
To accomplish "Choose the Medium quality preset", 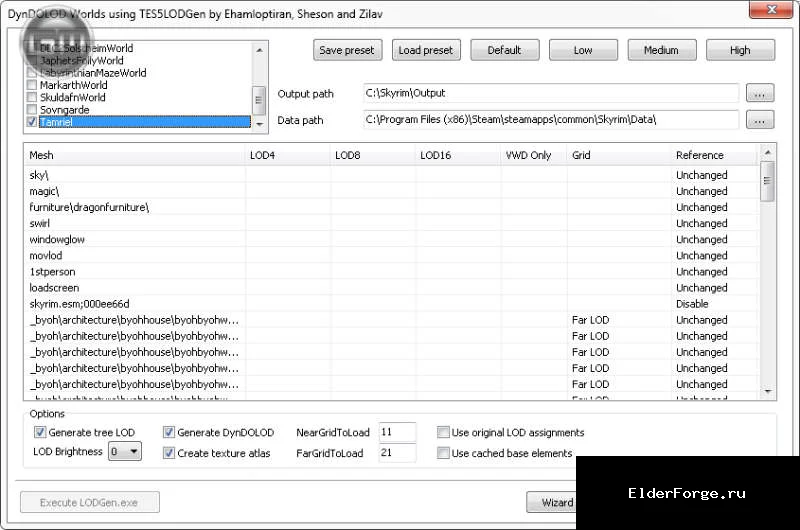I will click(661, 50).
